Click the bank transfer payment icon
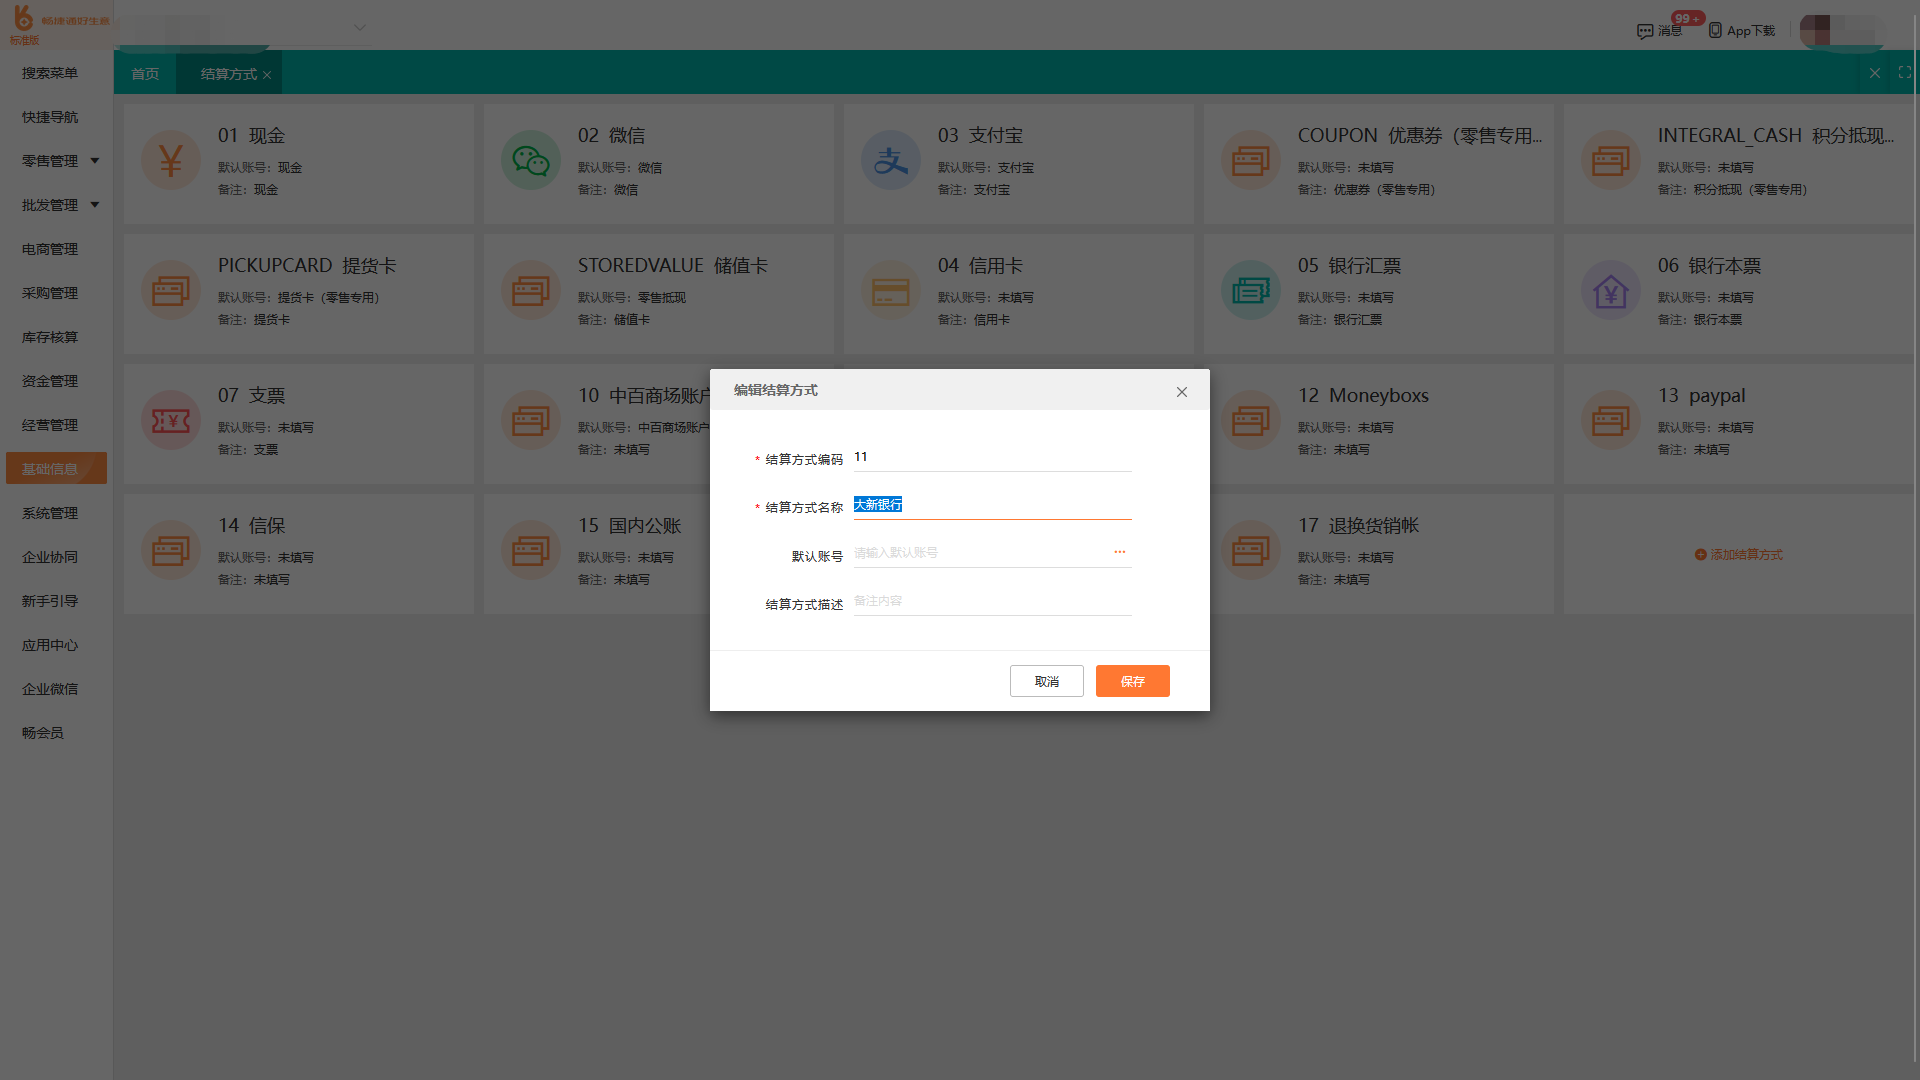This screenshot has height=1080, width=1920. (1249, 289)
